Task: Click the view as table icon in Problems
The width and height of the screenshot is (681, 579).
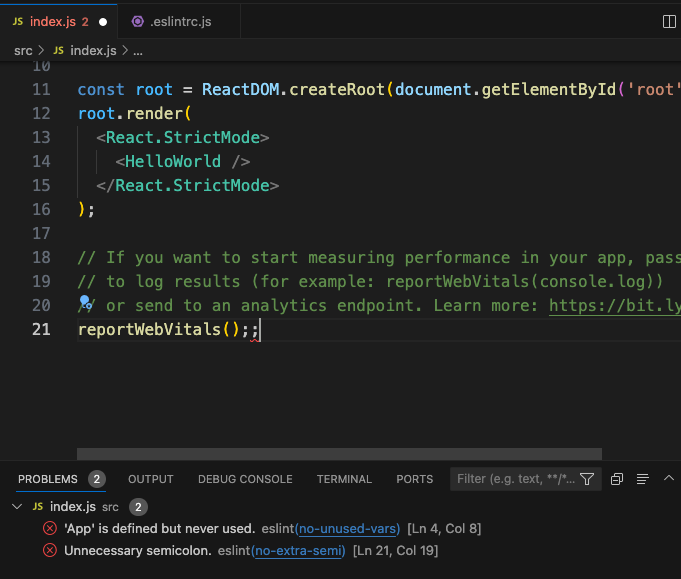Action: pyautogui.click(x=643, y=479)
